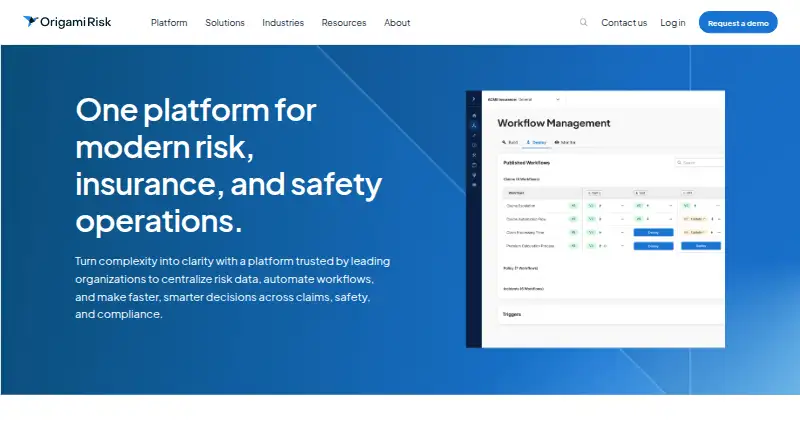Click the home icon in preview sidebar
Image resolution: width=800 pixels, height=440 pixels.
click(x=474, y=115)
